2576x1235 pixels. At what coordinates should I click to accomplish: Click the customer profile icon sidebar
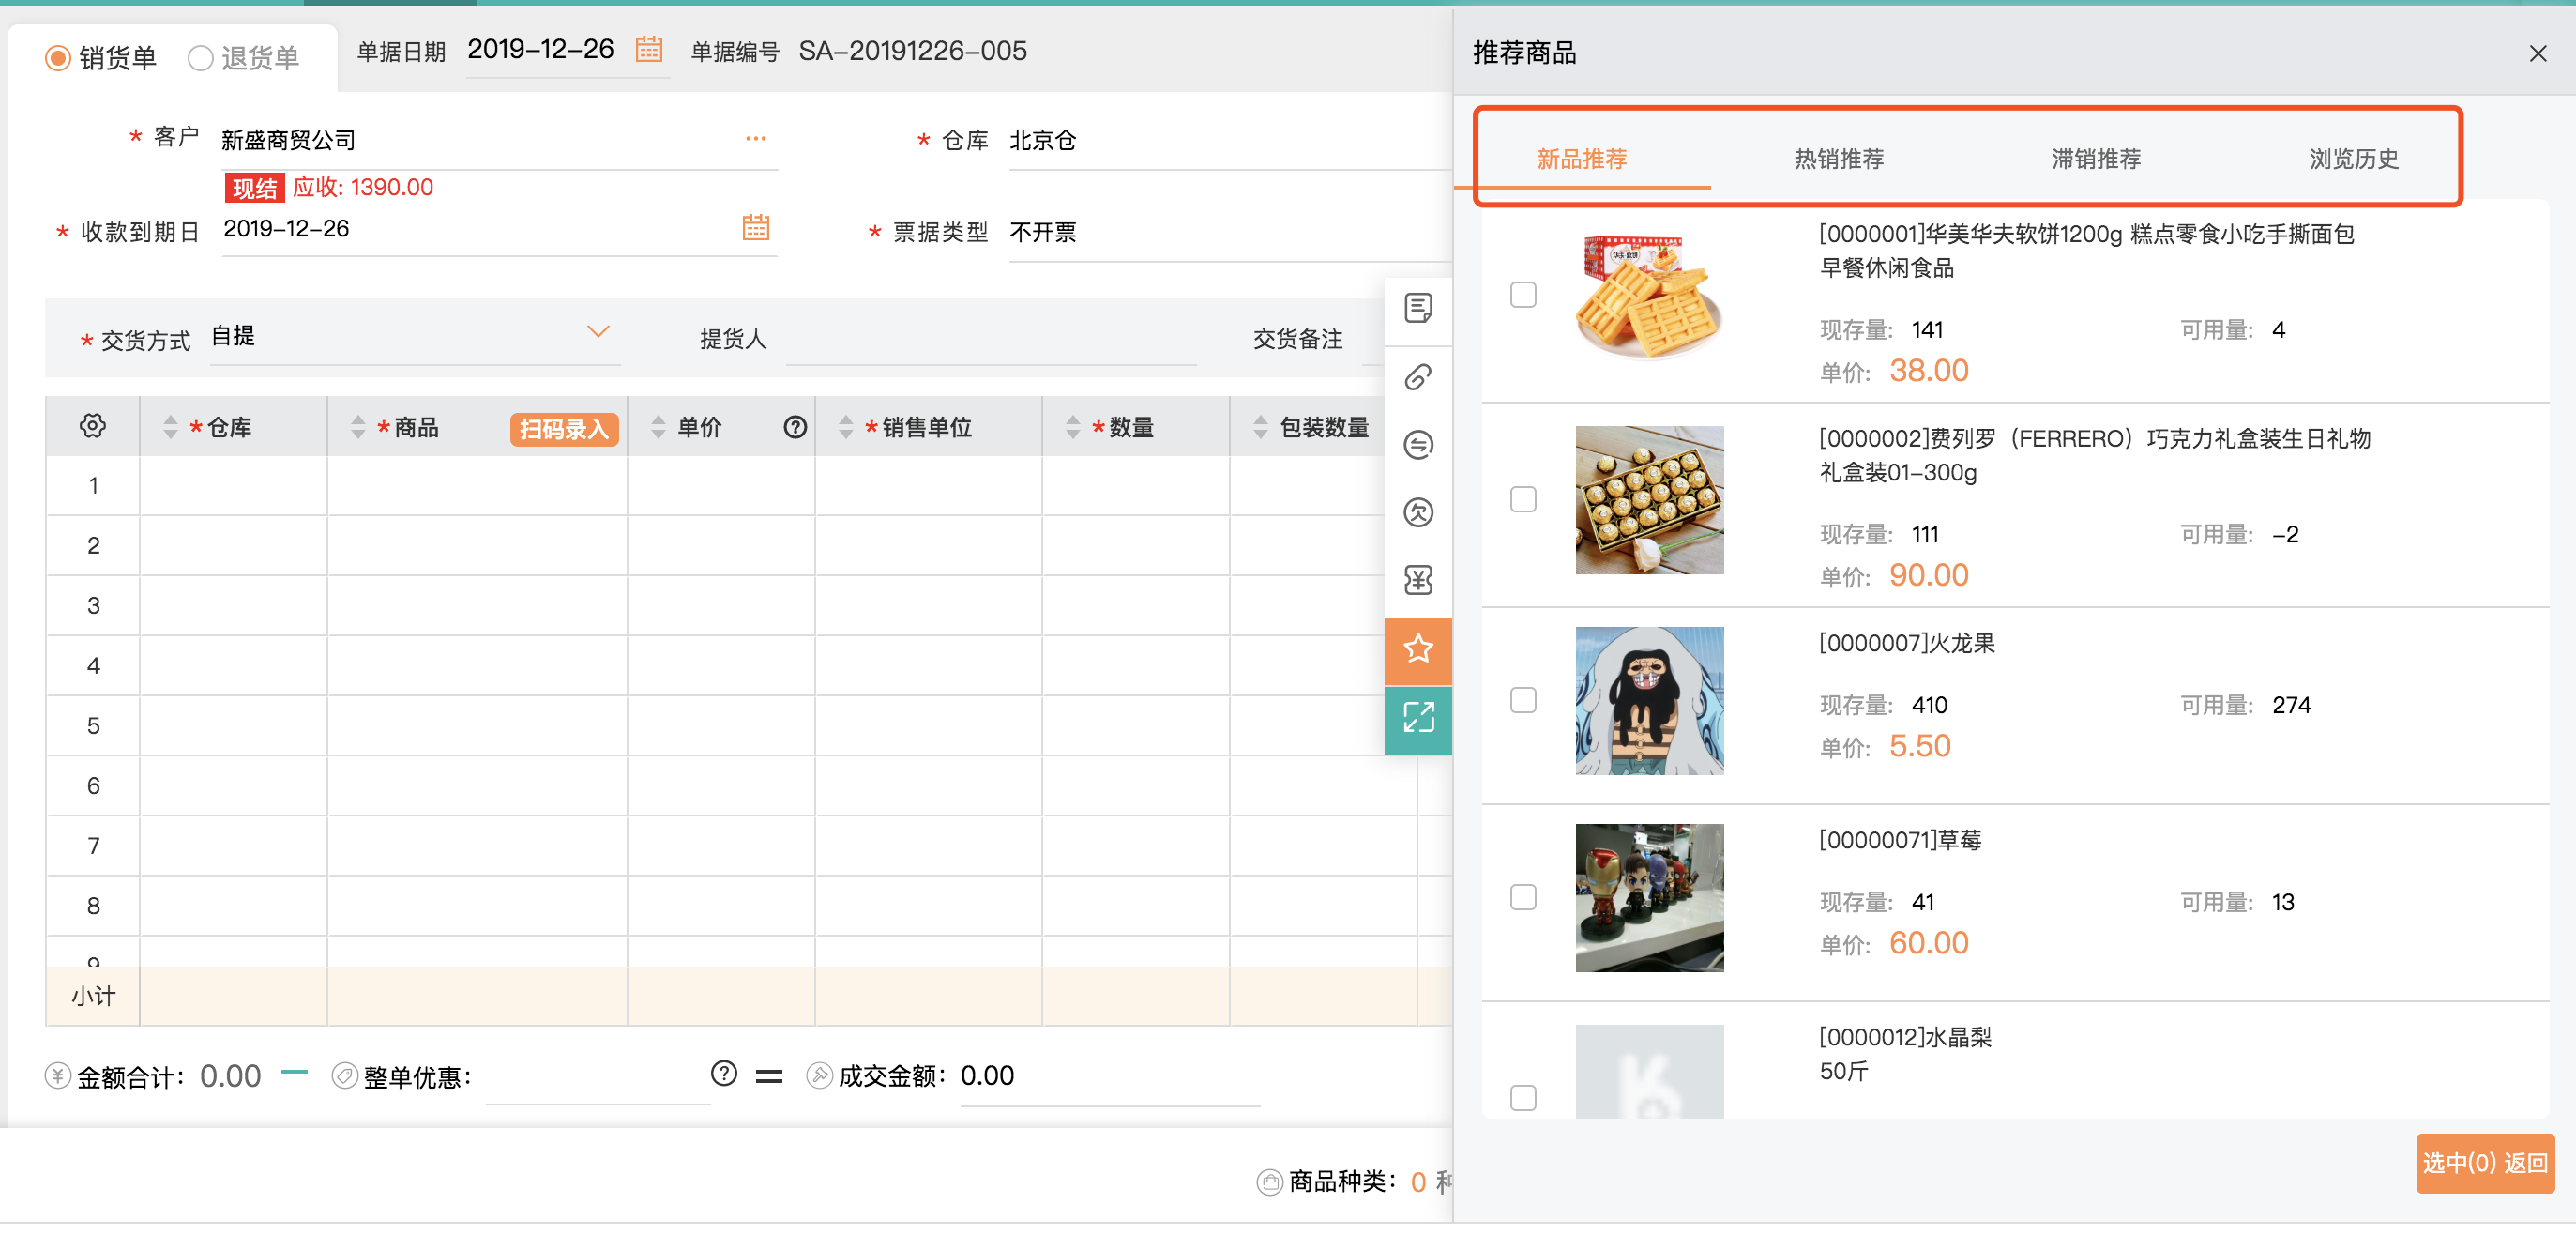pos(1417,510)
